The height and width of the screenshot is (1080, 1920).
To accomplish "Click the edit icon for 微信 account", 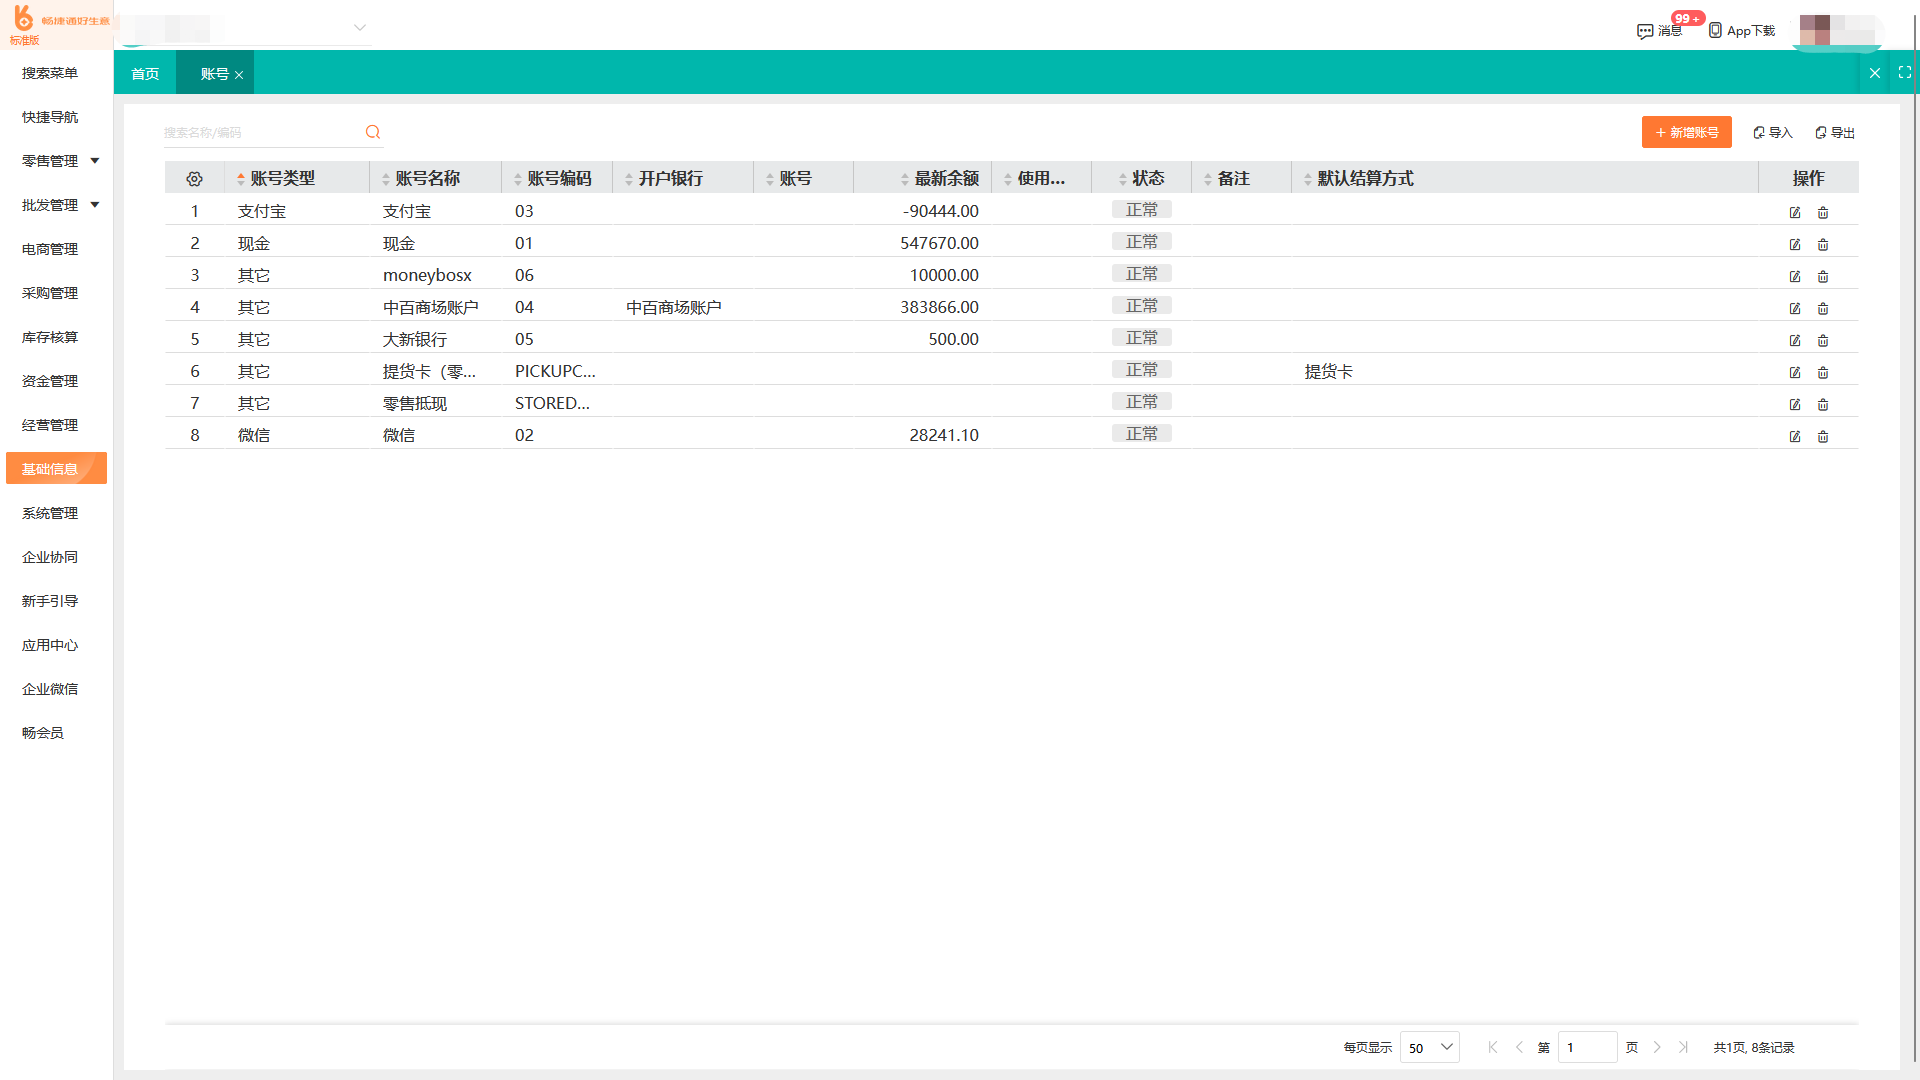I will tap(1795, 434).
